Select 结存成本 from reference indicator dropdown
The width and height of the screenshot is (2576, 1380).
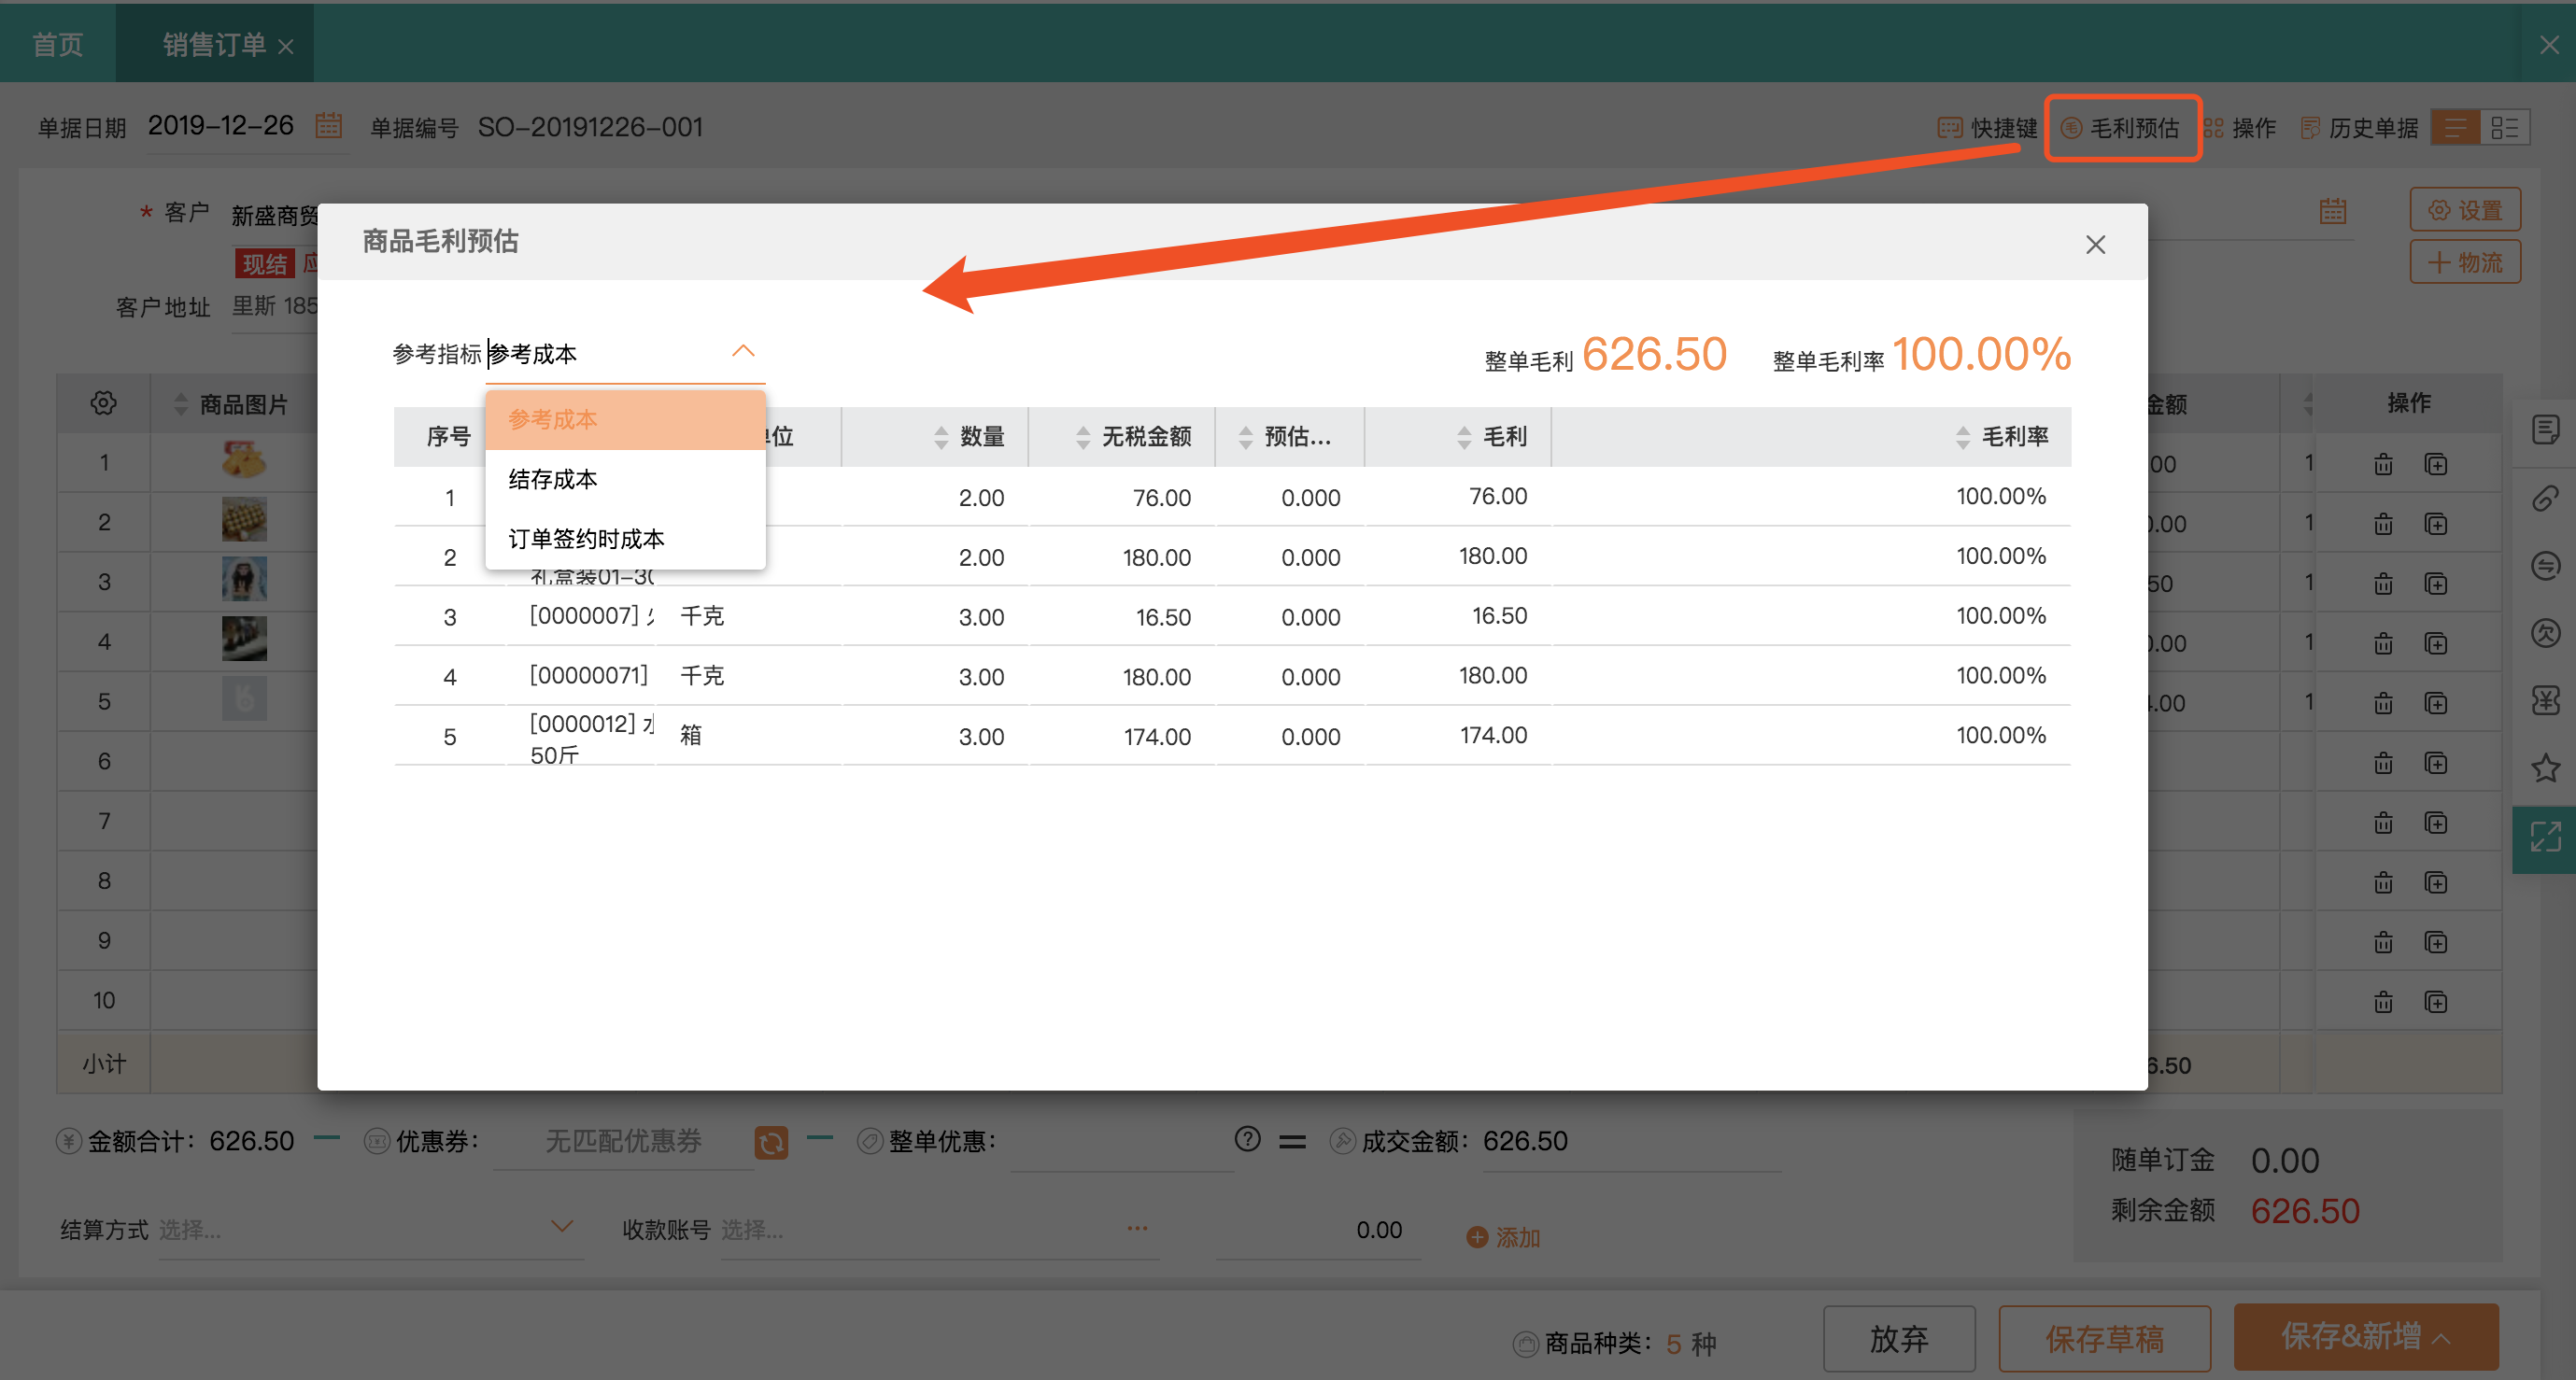[556, 479]
